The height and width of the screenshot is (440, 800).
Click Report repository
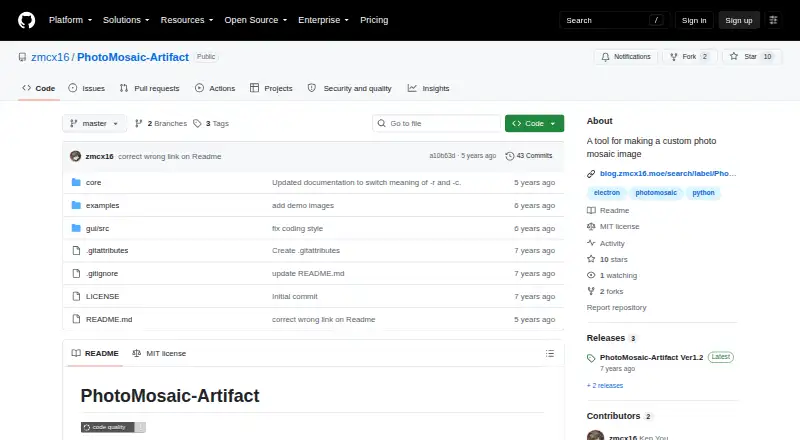coord(616,308)
